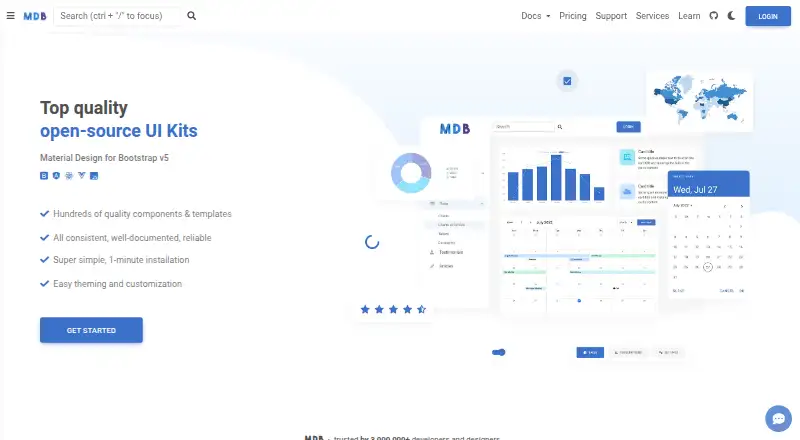Click the toggle switch in hero illustration
Screen dimensions: 800x440
pyautogui.click(x=498, y=352)
